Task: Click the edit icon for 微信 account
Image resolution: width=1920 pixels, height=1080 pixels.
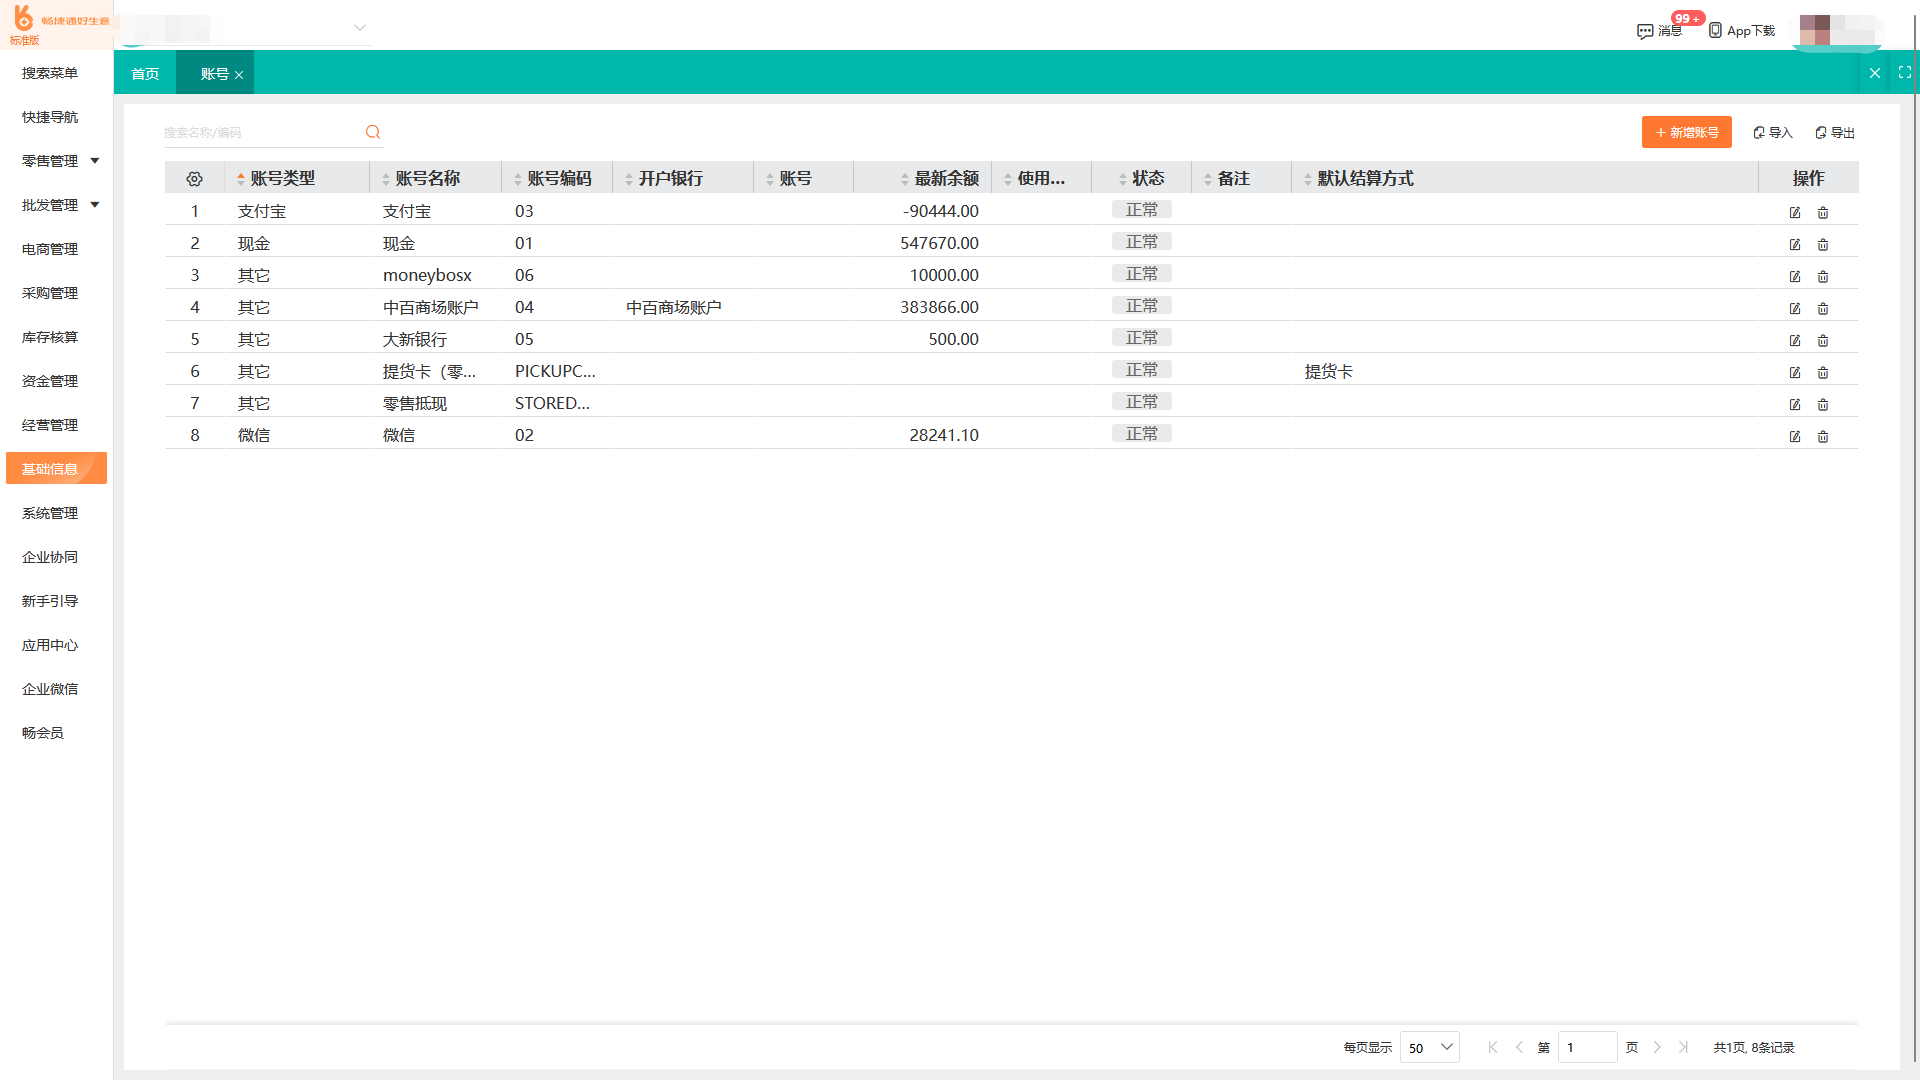Action: coord(1795,434)
